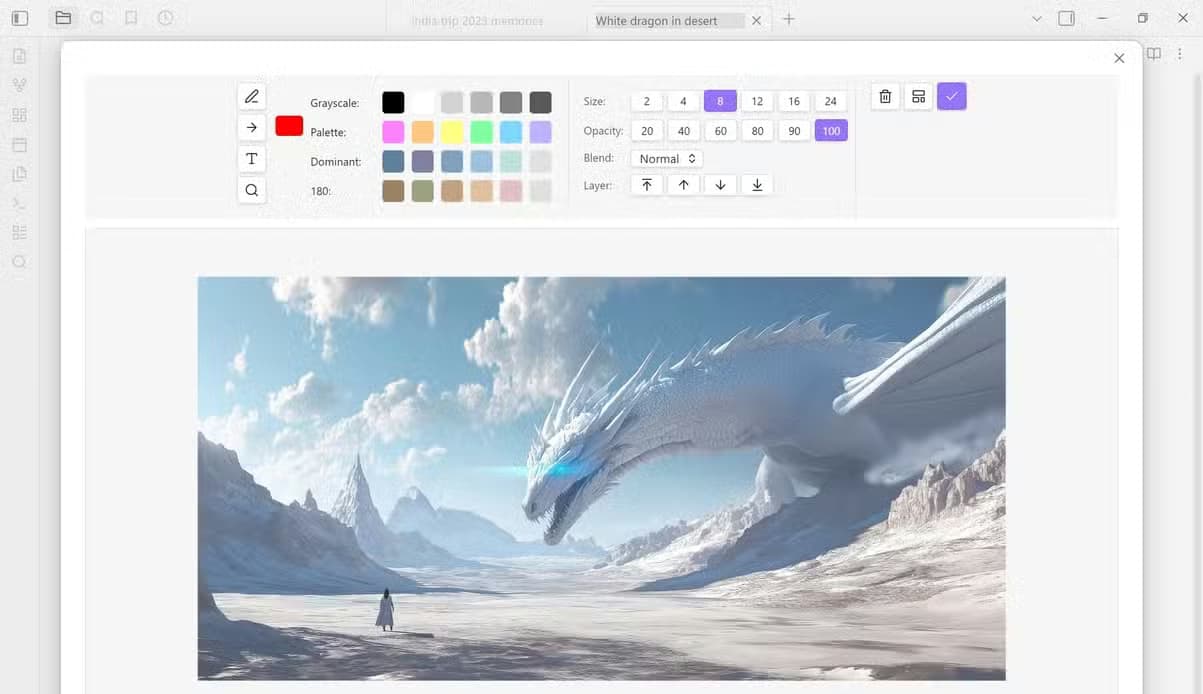
Task: Click the current red color swatch
Action: click(x=289, y=126)
